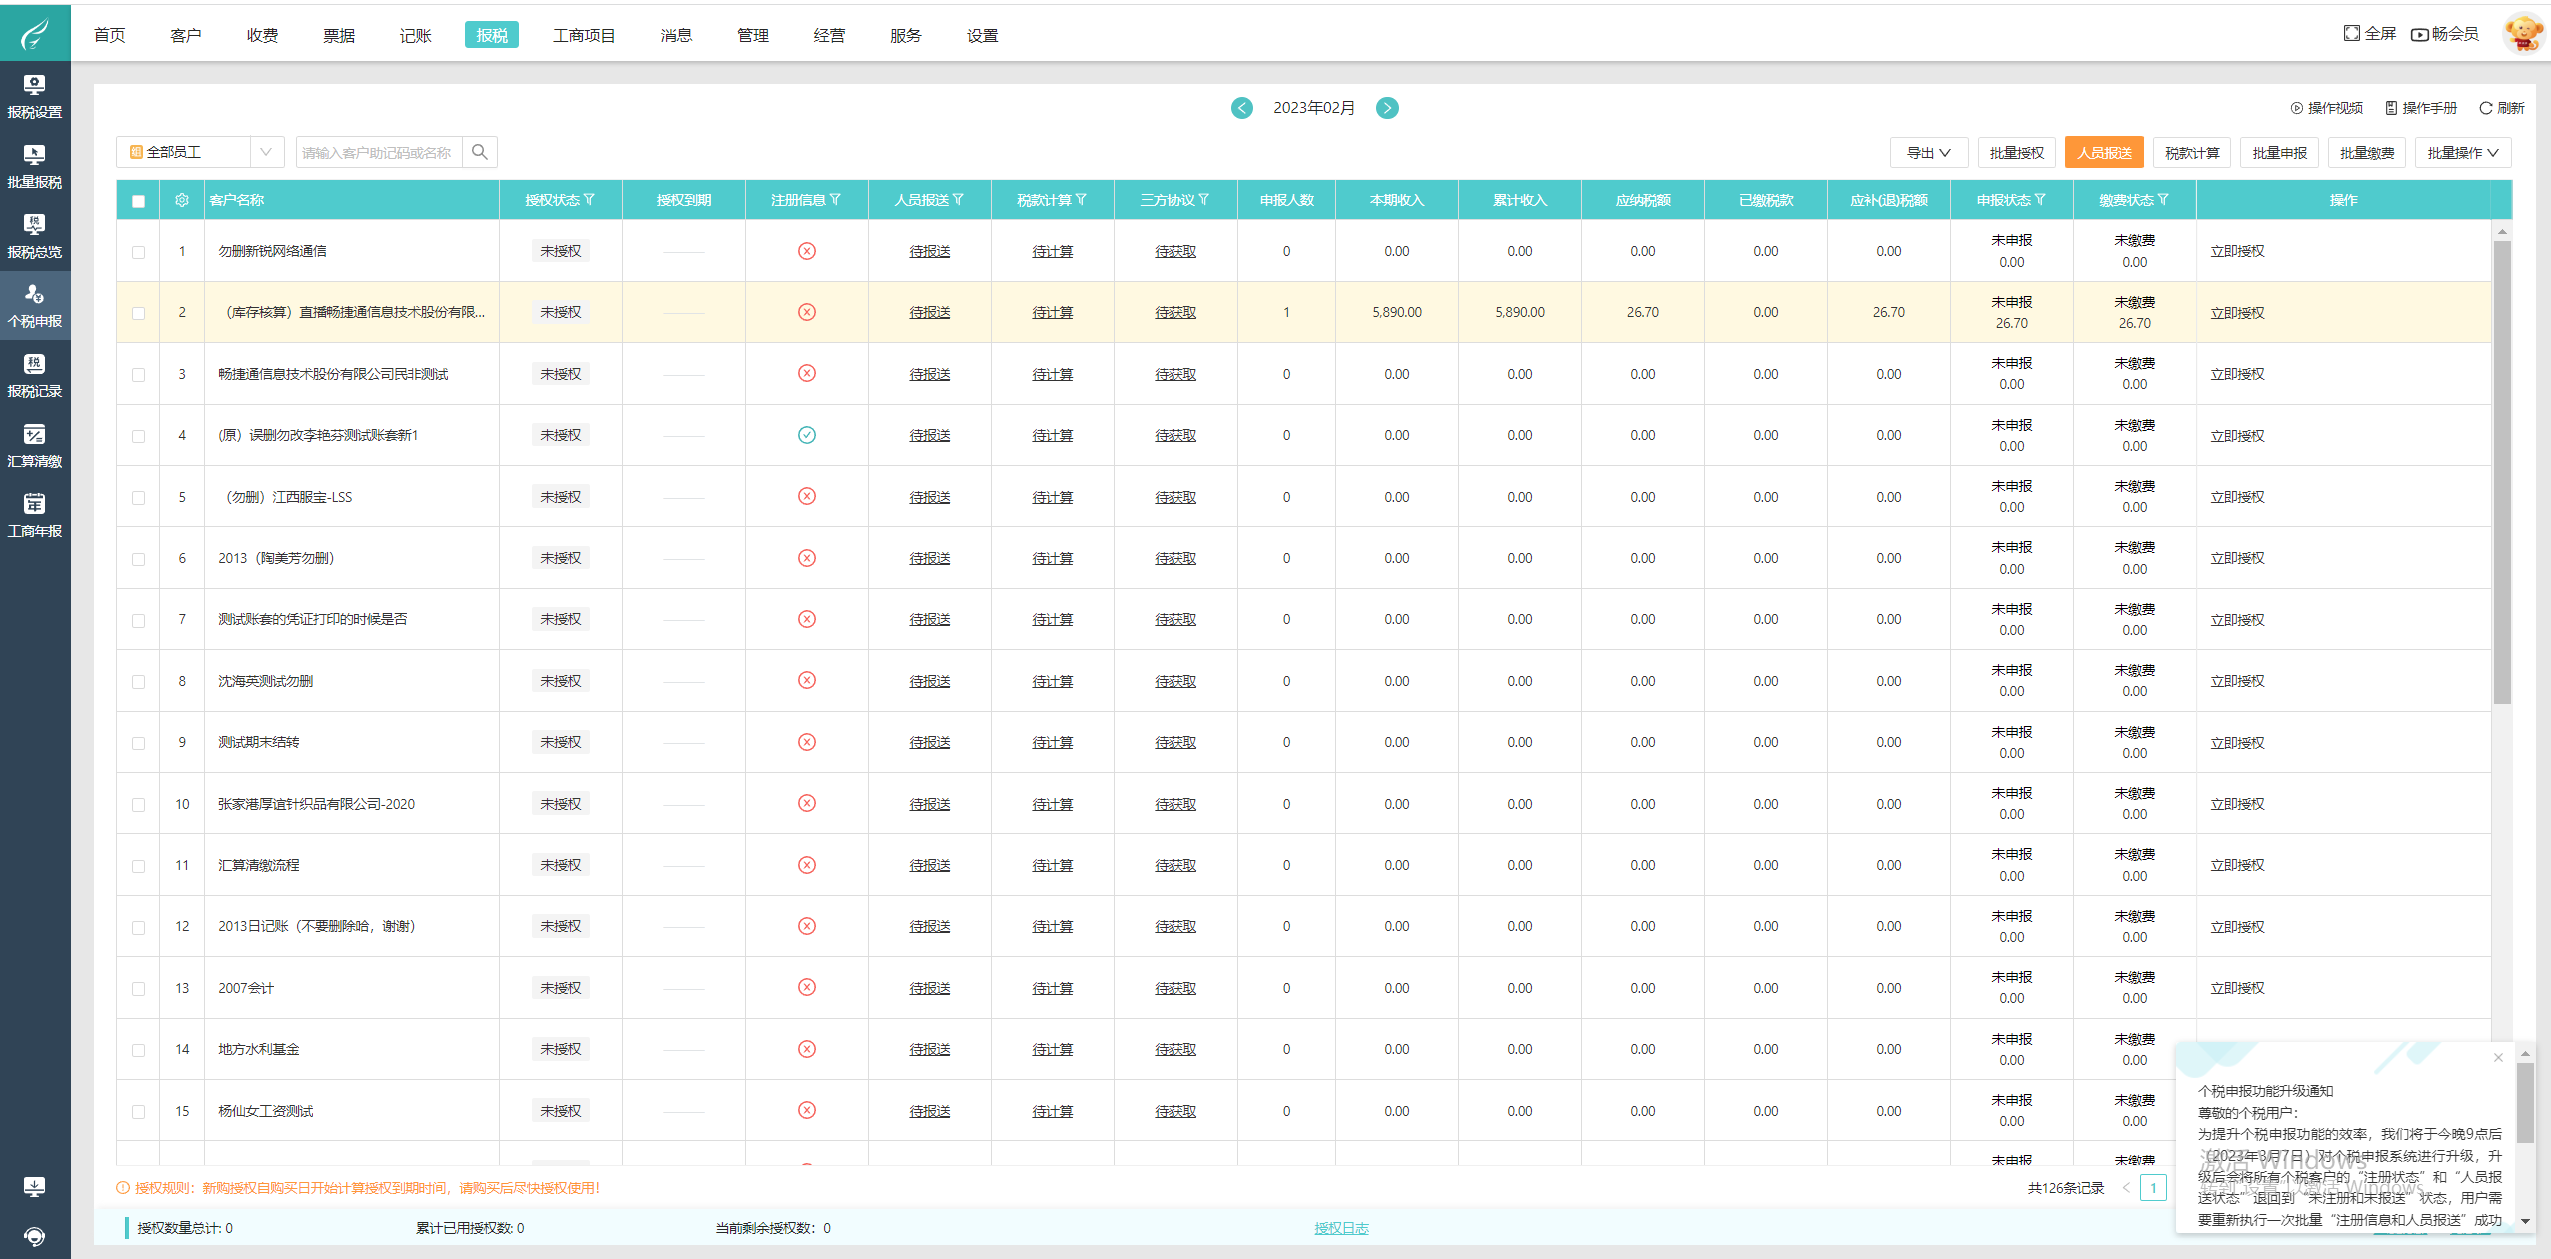The height and width of the screenshot is (1259, 2551).
Task: Navigate to previous month using left arrow
Action: [1238, 109]
